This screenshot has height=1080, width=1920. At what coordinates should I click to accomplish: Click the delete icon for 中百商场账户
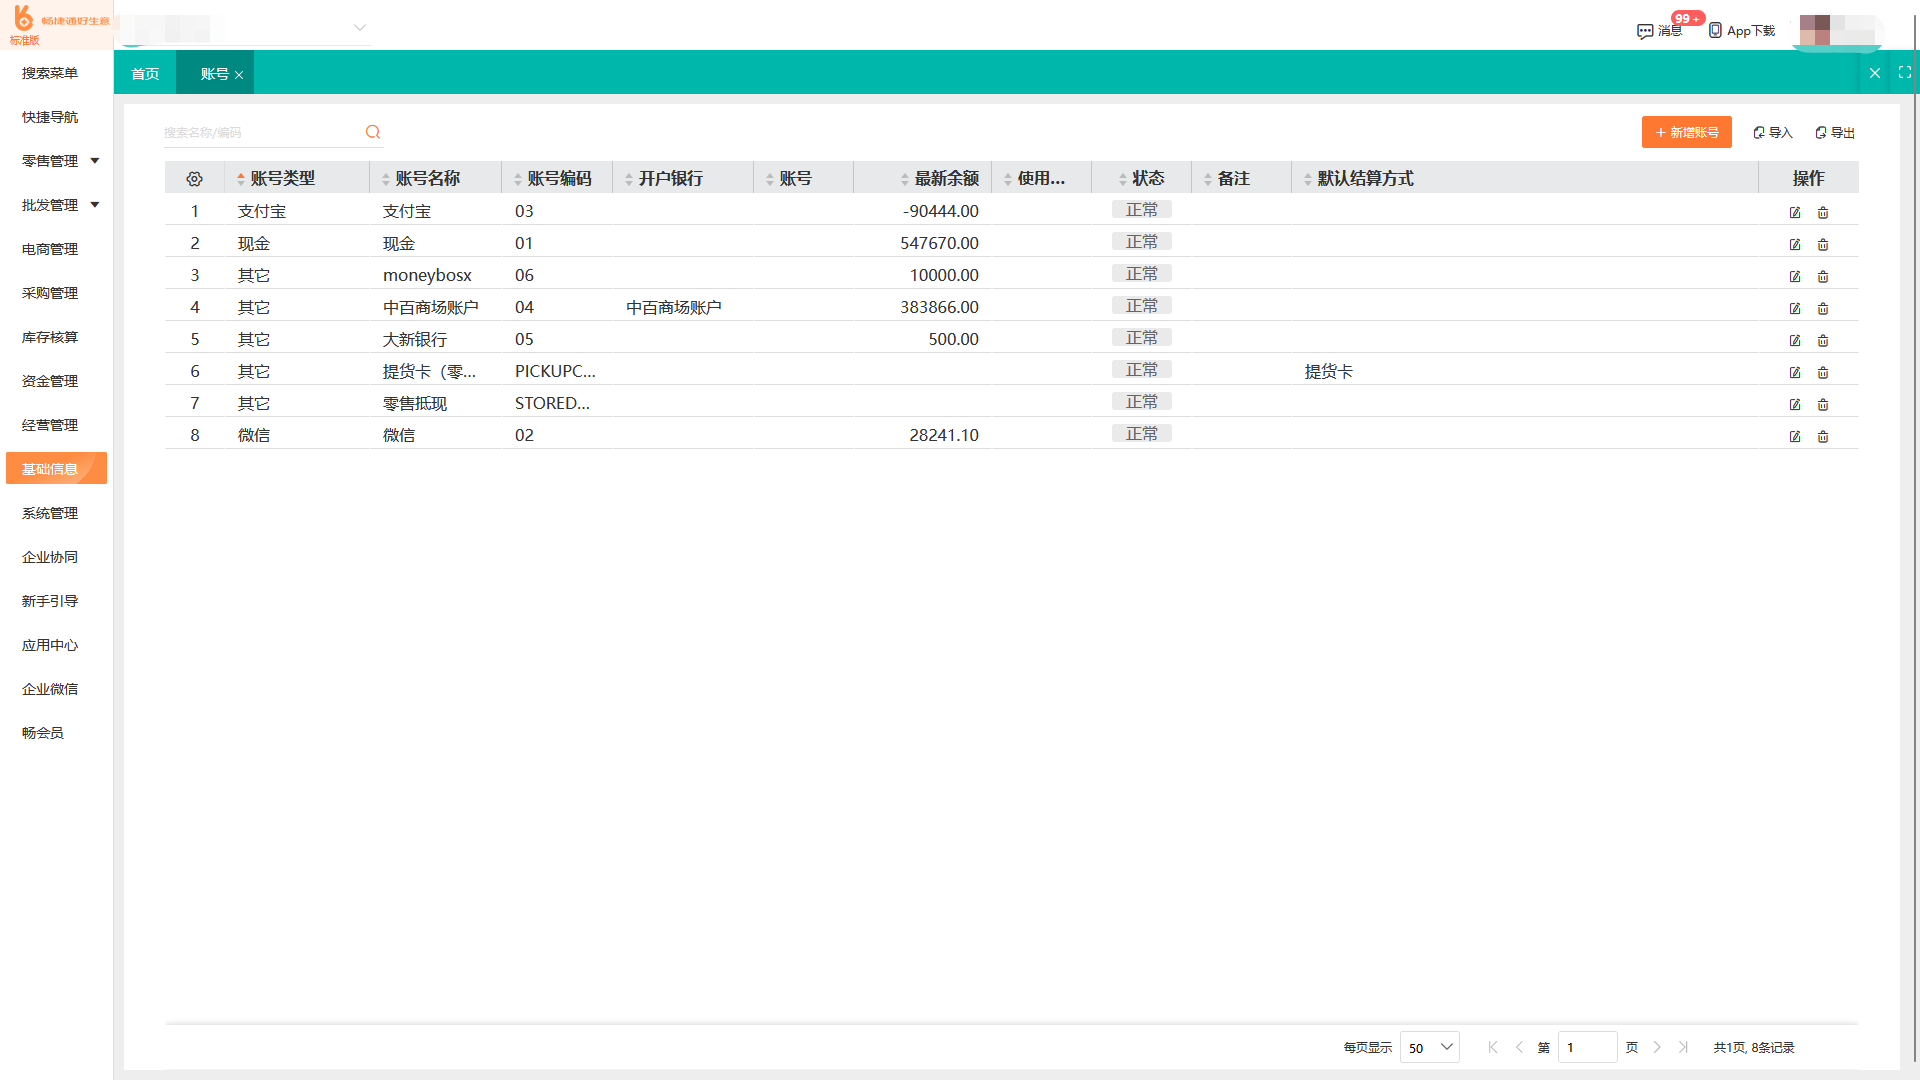tap(1822, 306)
